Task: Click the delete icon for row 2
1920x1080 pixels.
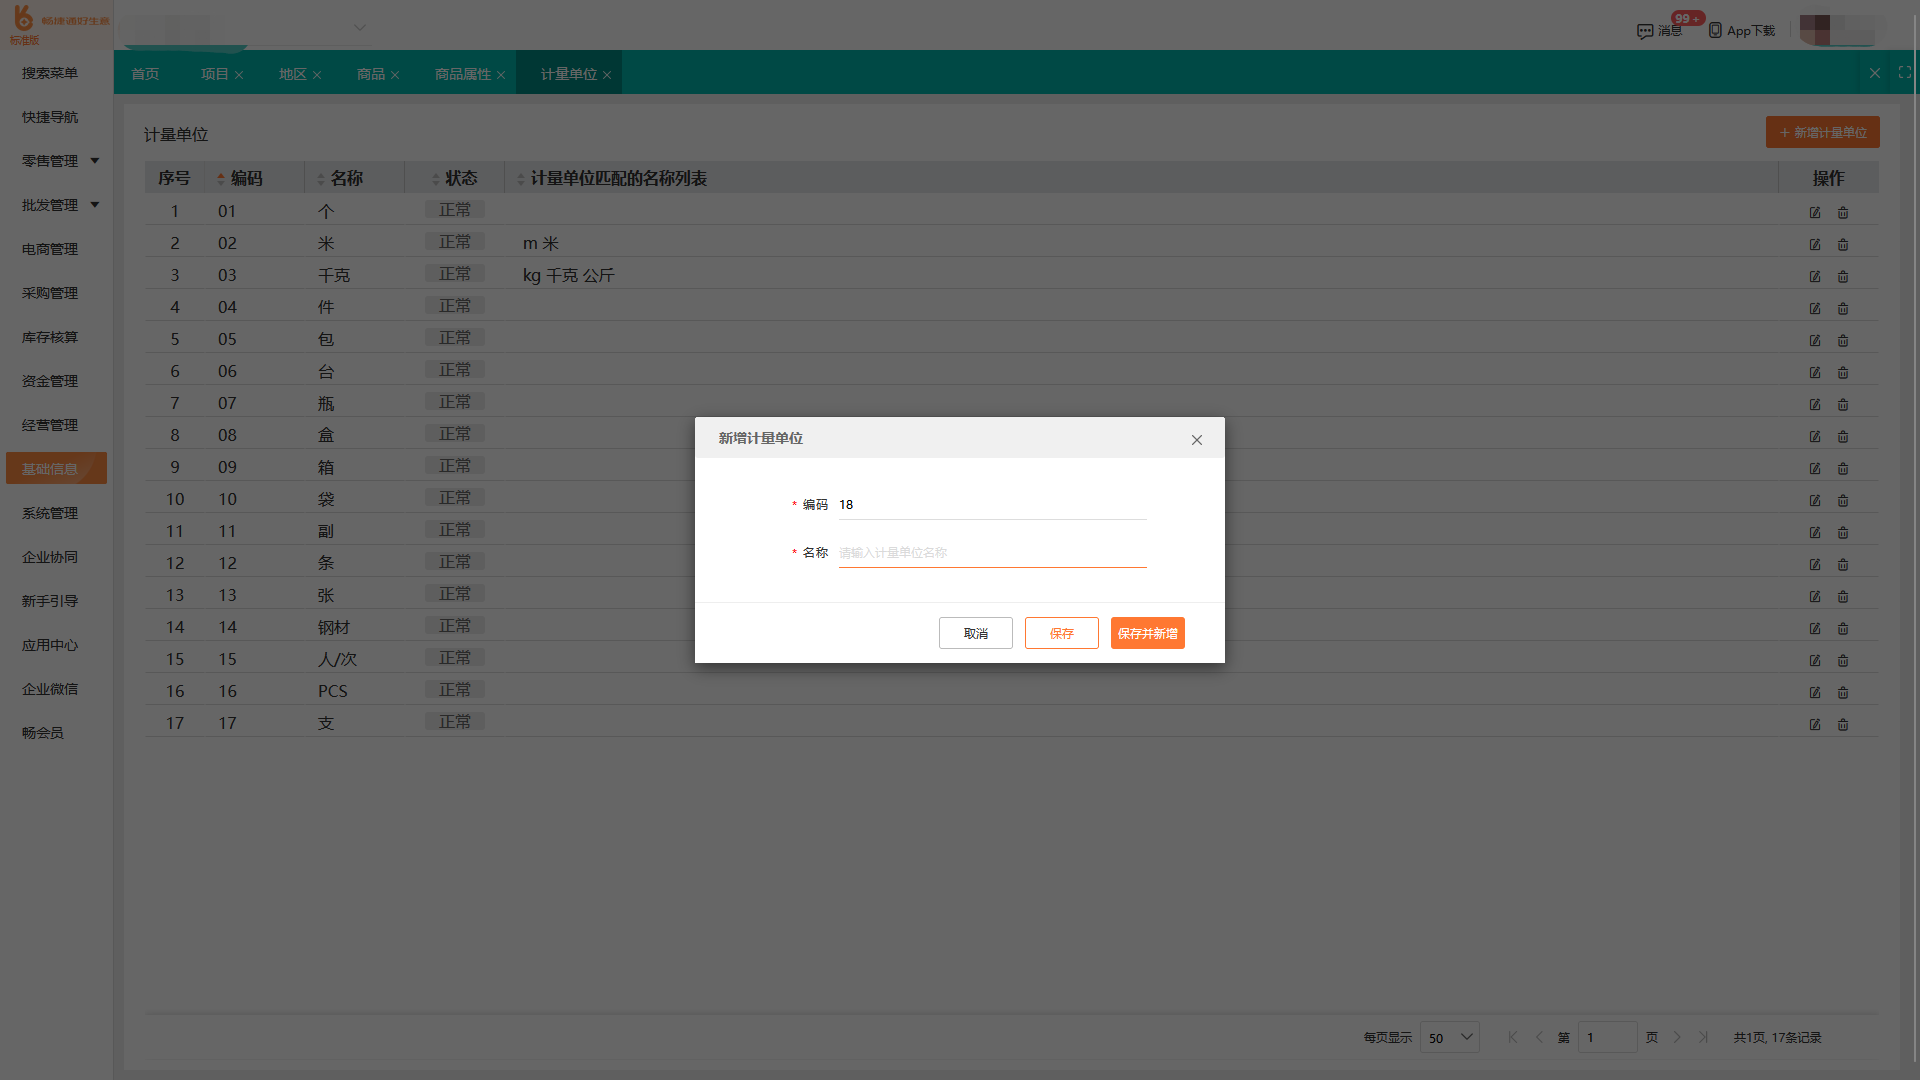Action: click(1844, 244)
